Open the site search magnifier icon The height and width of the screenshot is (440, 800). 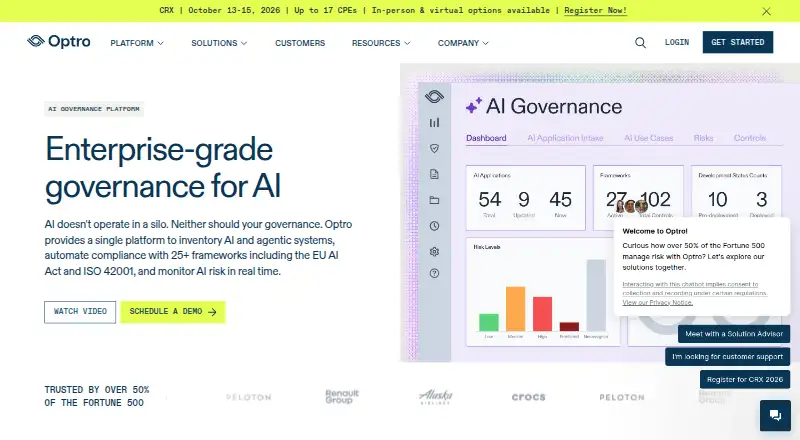coord(640,43)
